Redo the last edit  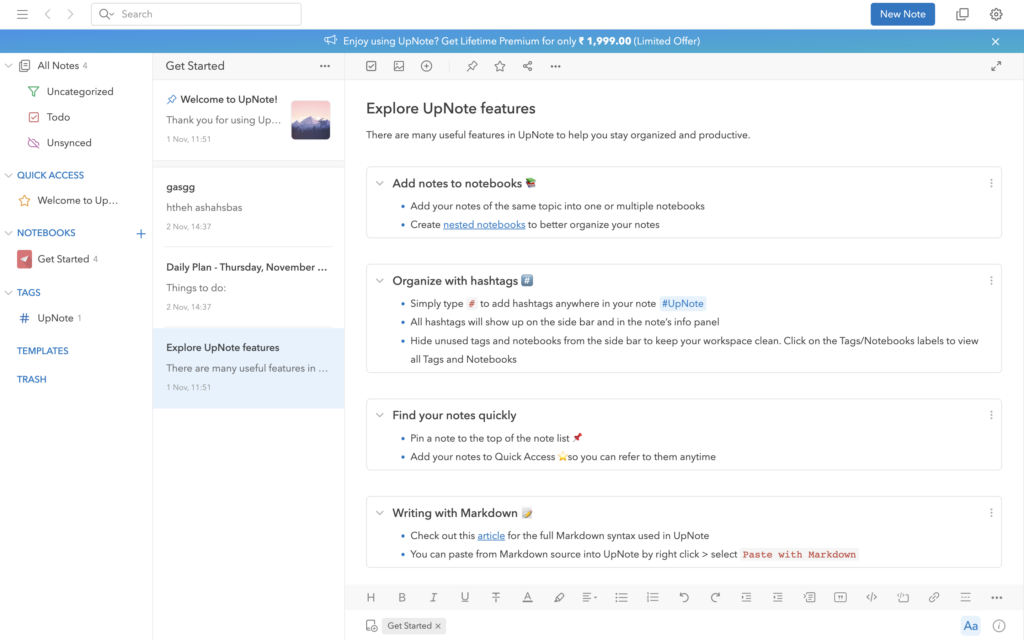[x=715, y=598]
